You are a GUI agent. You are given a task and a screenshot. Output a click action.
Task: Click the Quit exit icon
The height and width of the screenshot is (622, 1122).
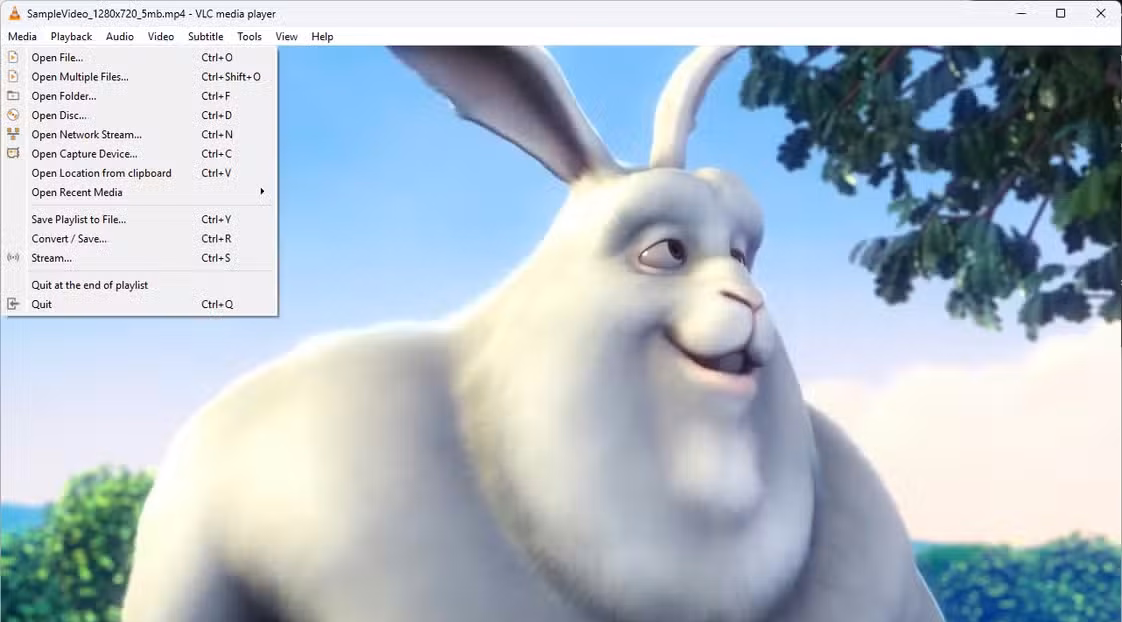pyautogui.click(x=13, y=304)
